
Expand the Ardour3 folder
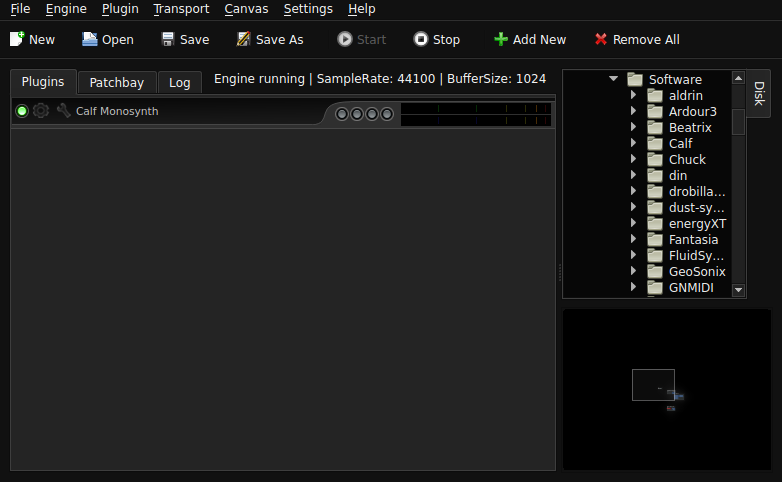coord(633,111)
